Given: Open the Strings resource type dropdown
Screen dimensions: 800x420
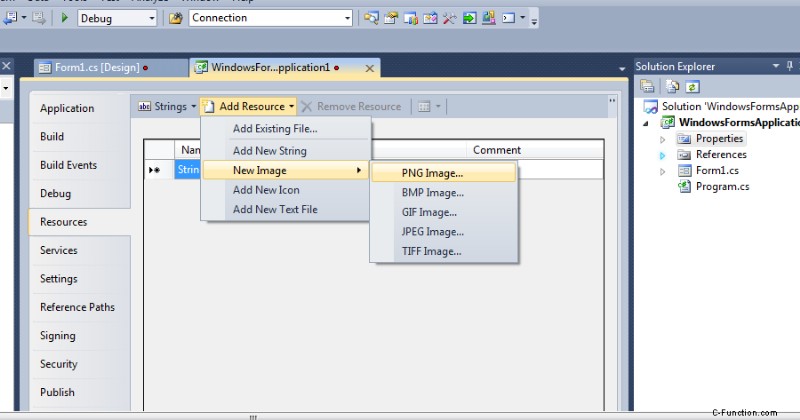Looking at the screenshot, I should tap(194, 106).
